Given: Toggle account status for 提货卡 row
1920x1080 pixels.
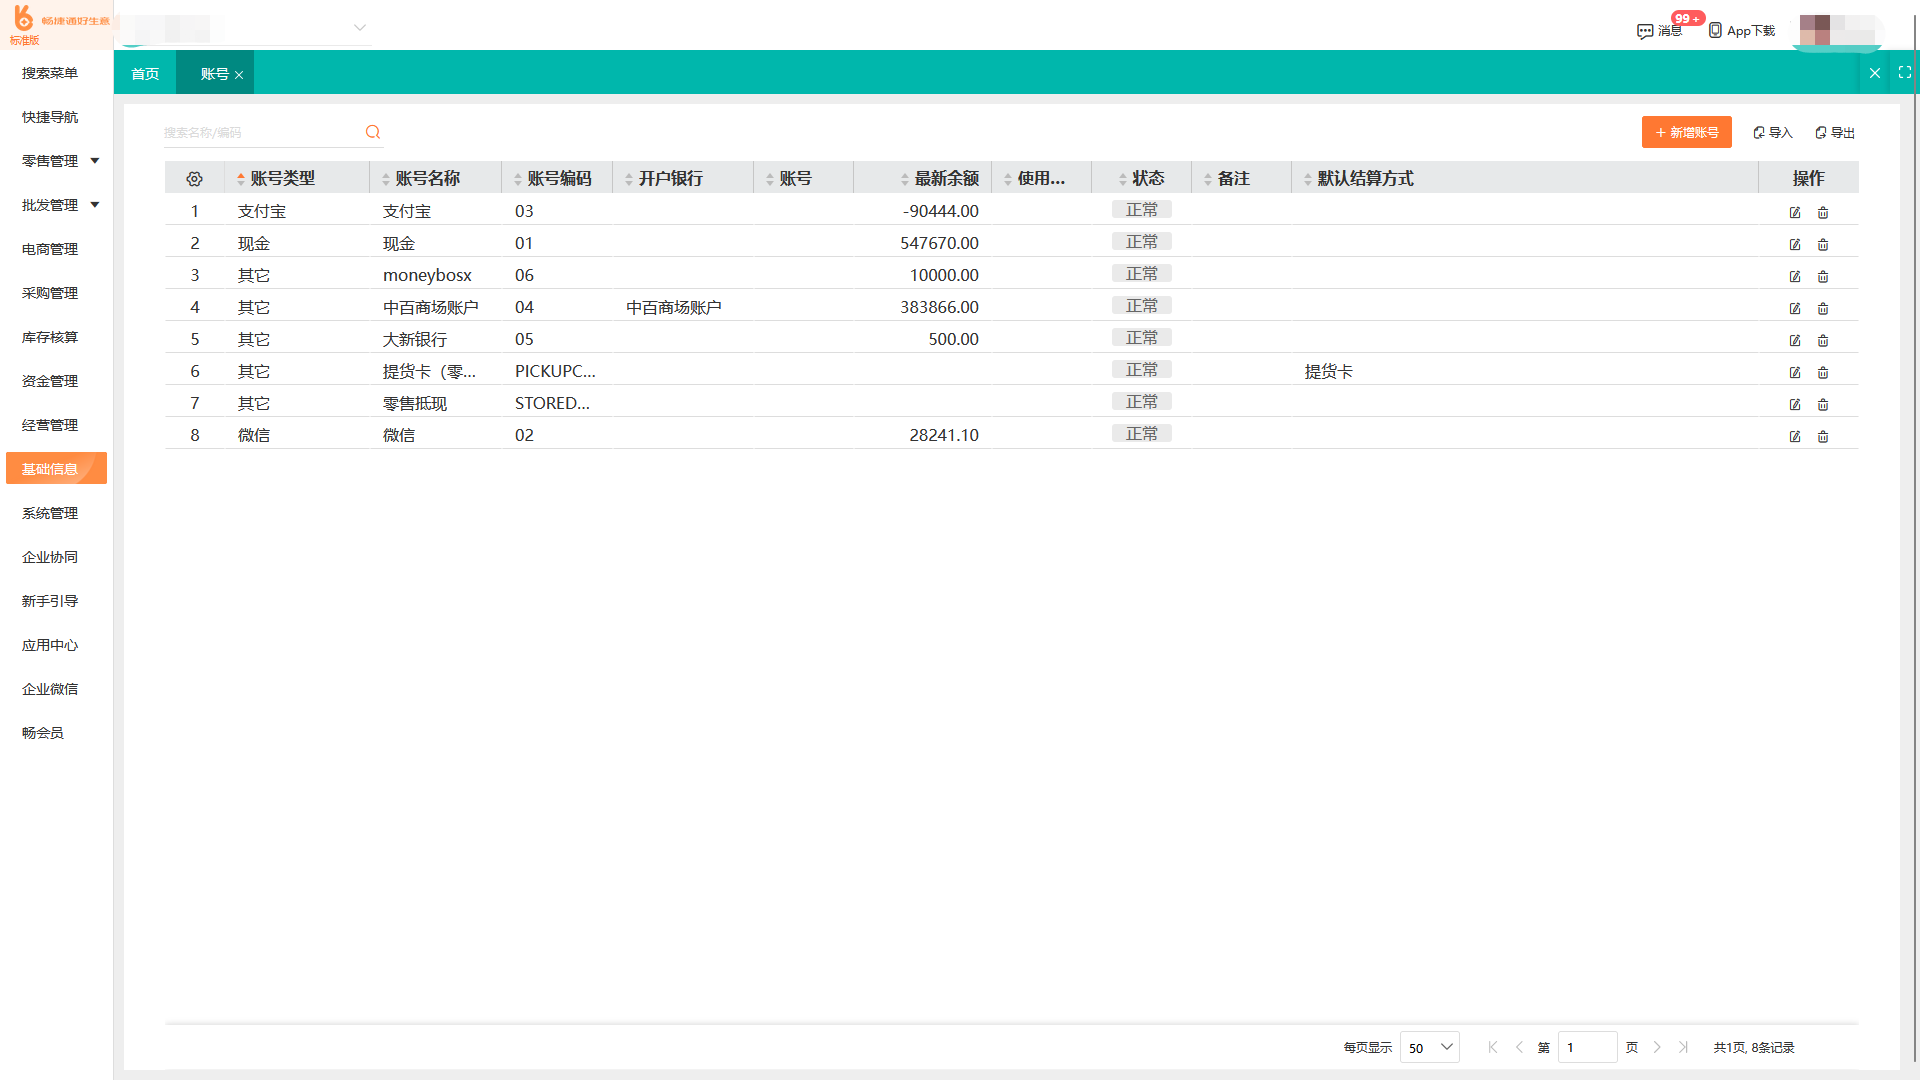Looking at the screenshot, I should 1142,369.
